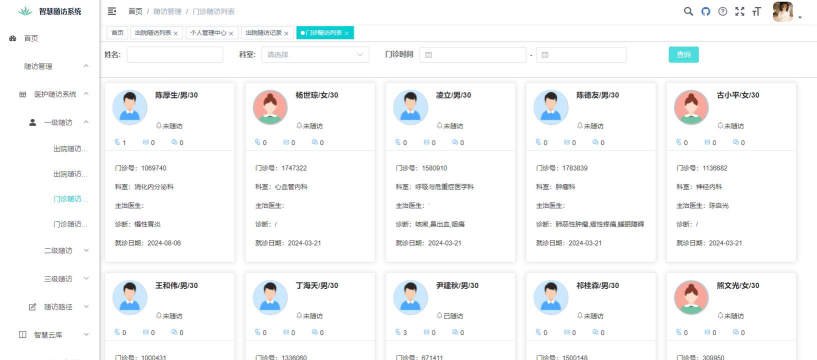Expand the 三级随访 sidebar submenu
This screenshot has width=817, height=360.
pos(49,279)
